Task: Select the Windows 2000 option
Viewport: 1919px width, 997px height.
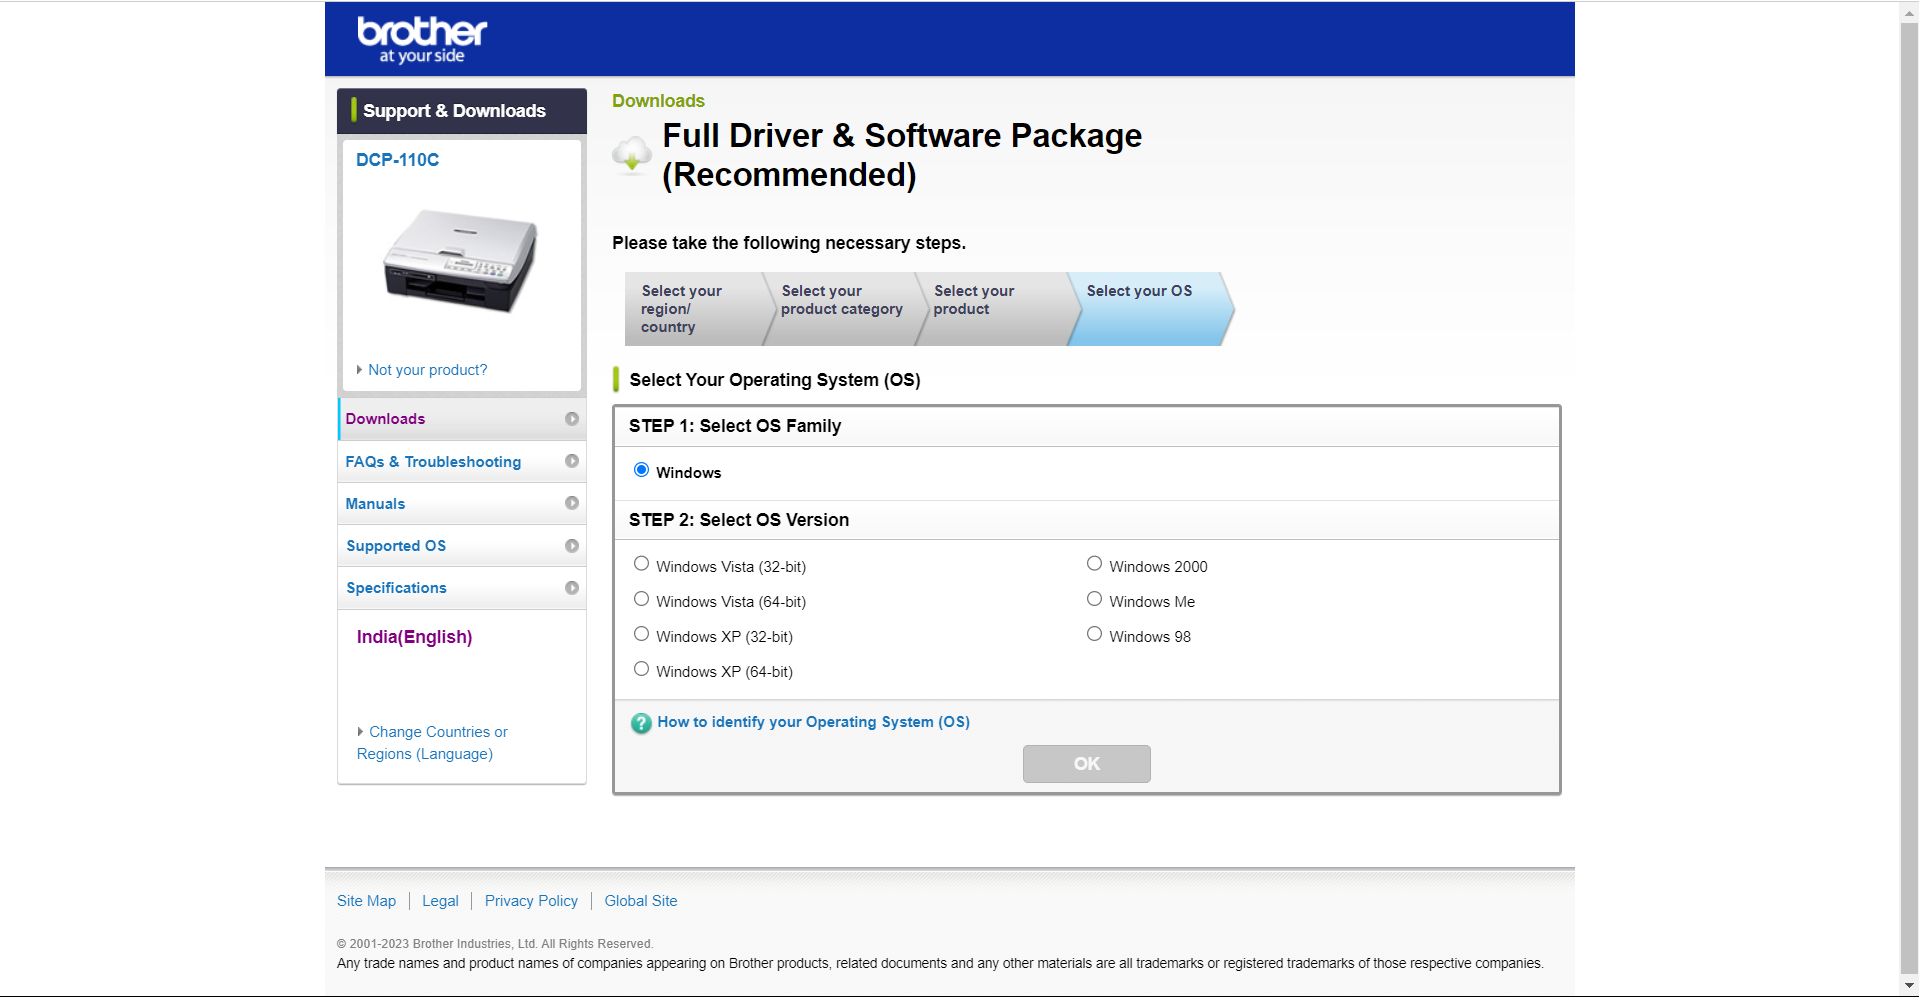Action: pos(1093,563)
